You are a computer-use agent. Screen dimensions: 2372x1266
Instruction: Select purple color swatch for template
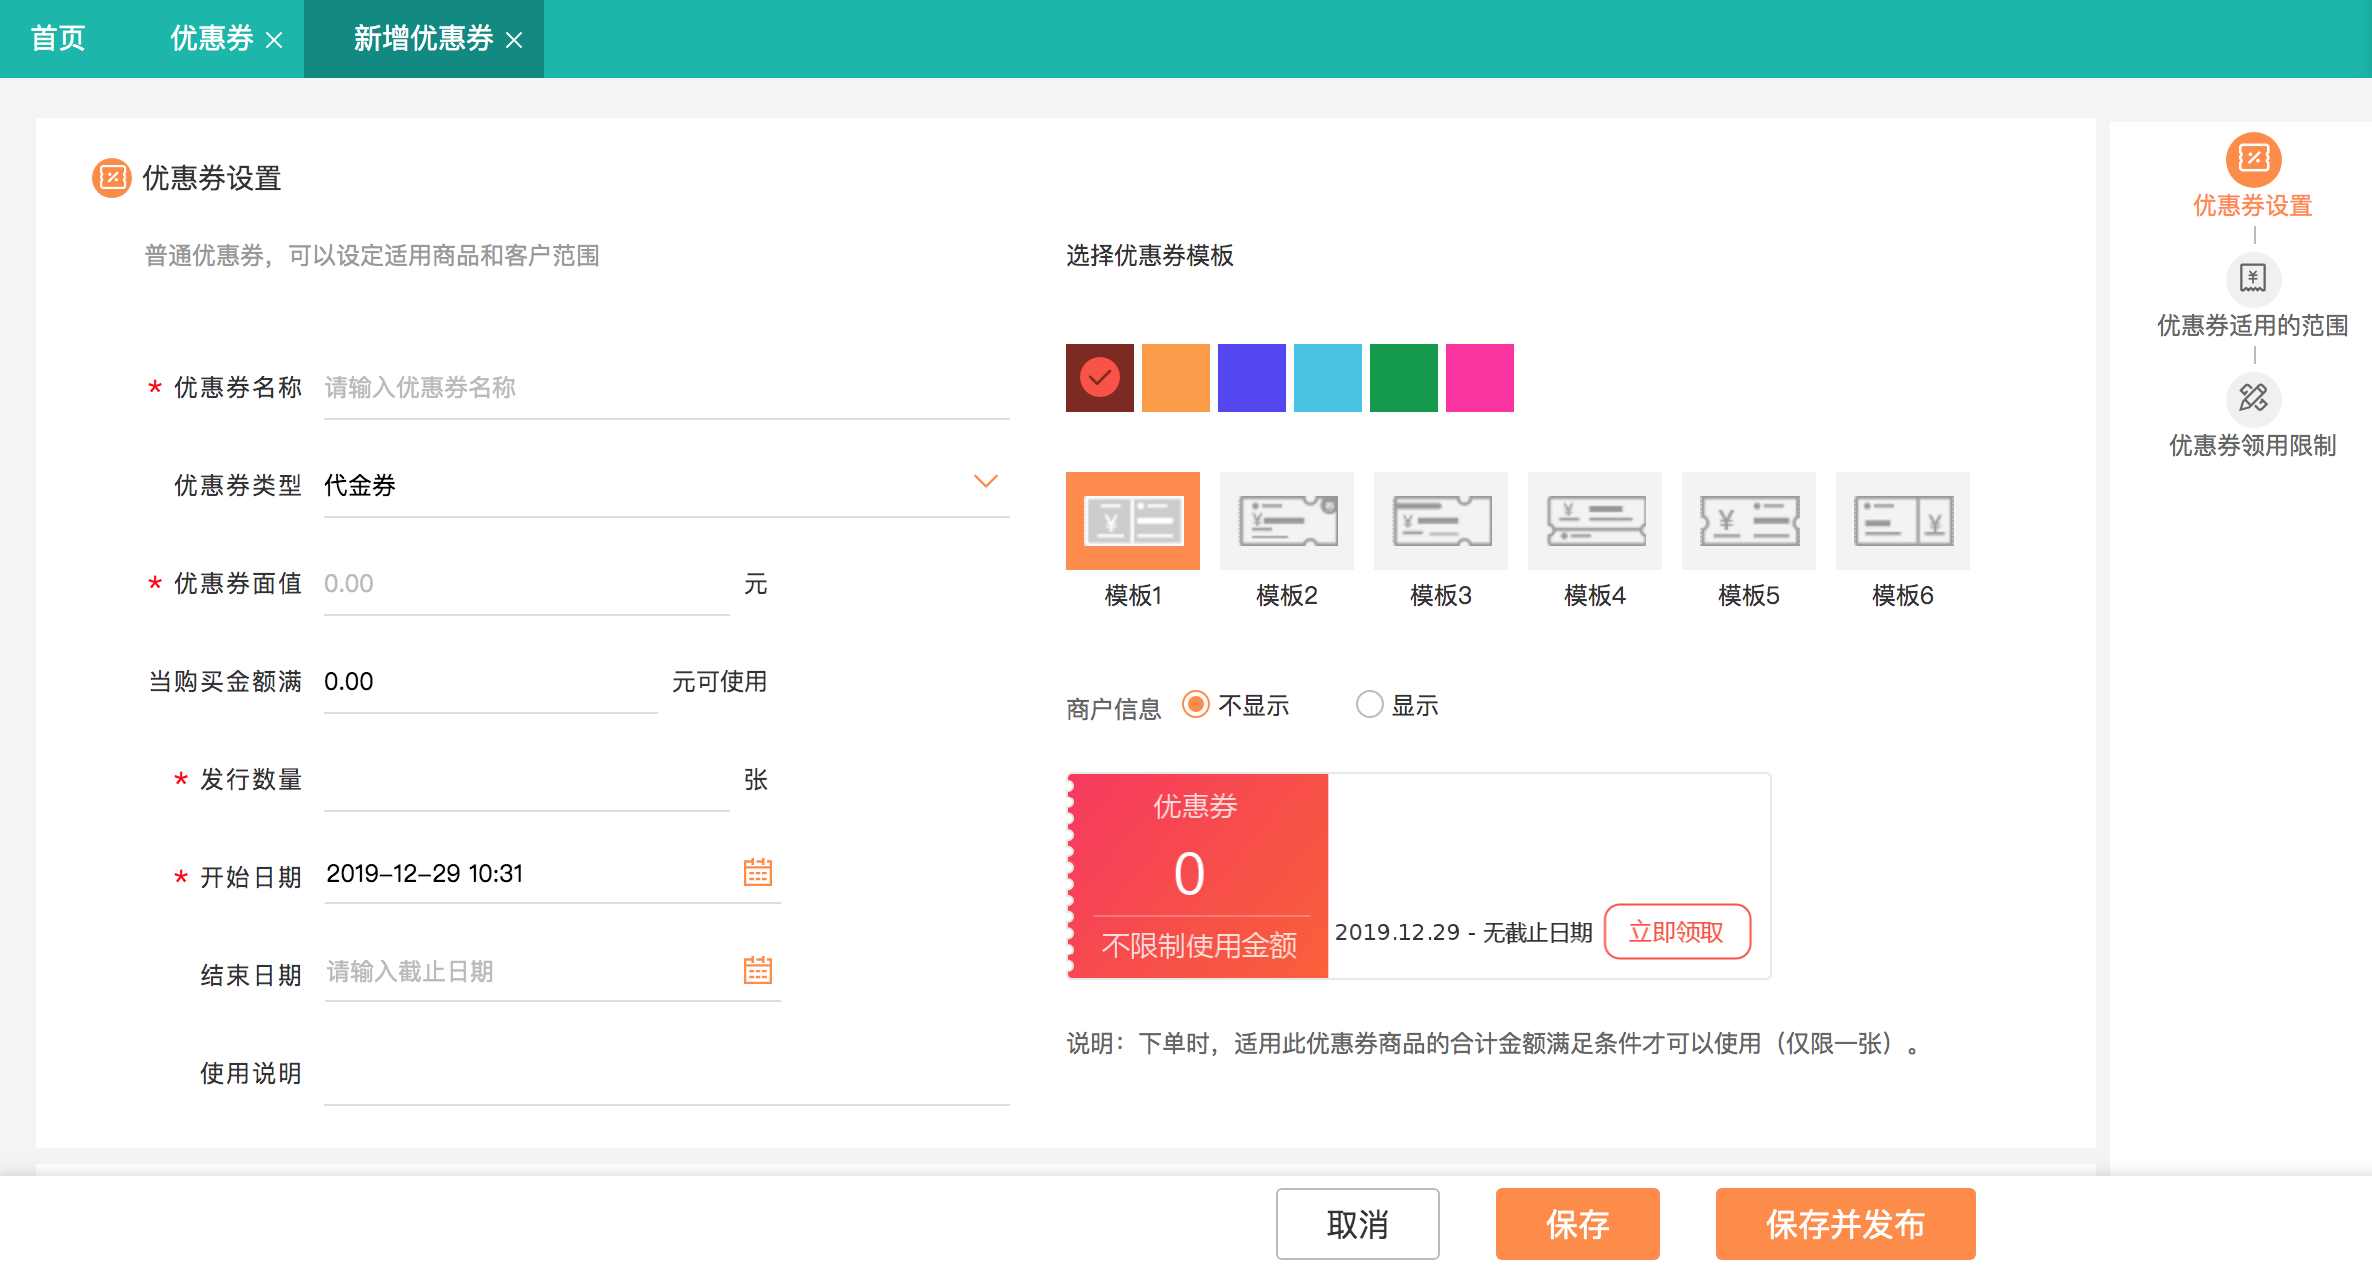pos(1252,377)
